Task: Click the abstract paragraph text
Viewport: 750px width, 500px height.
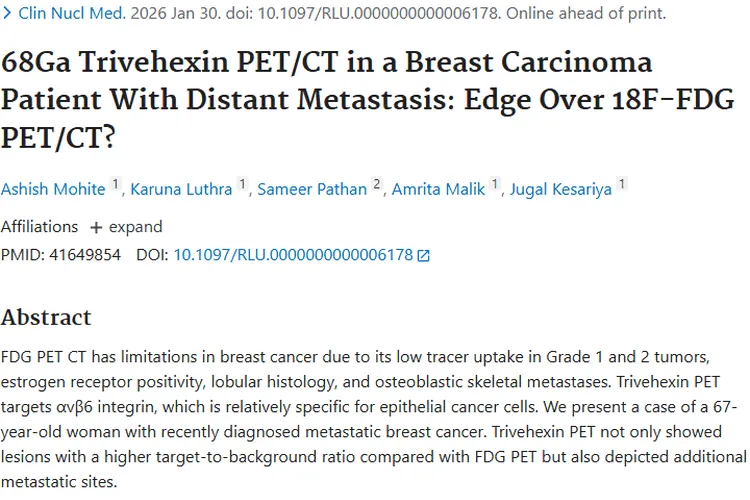Action: (x=373, y=419)
